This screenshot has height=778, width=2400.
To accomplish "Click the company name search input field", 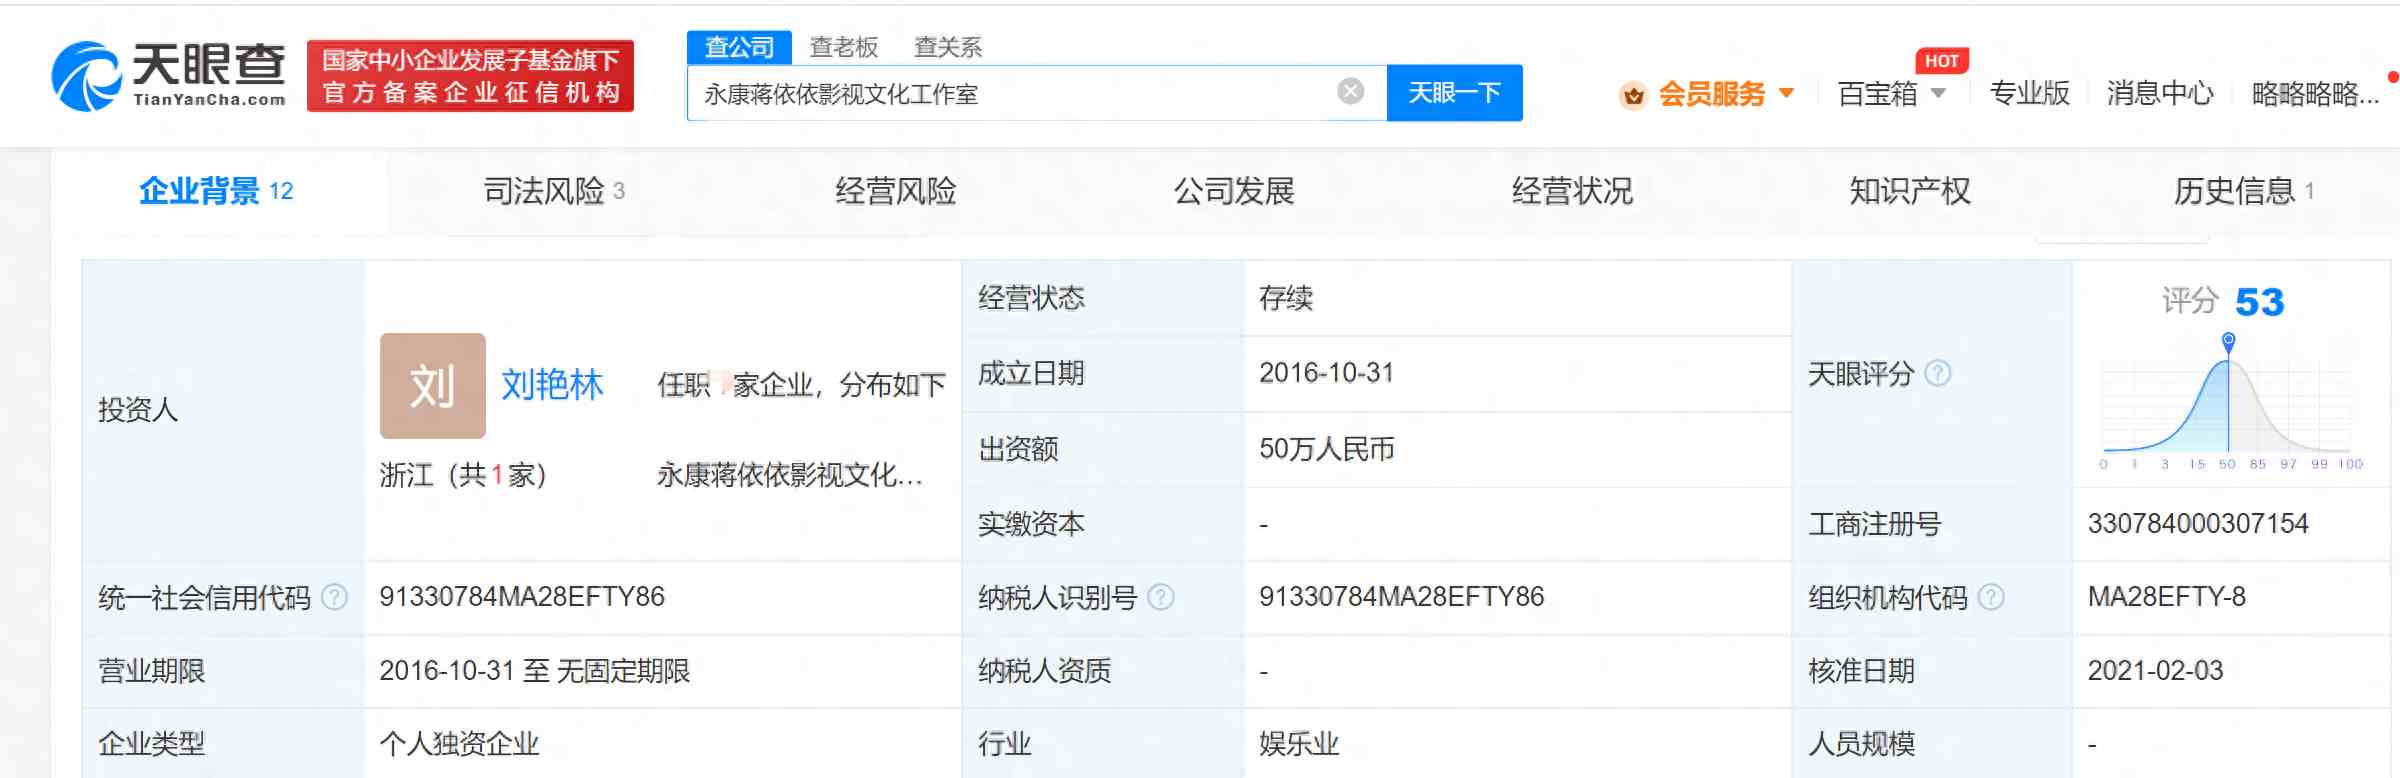I will 1010,94.
